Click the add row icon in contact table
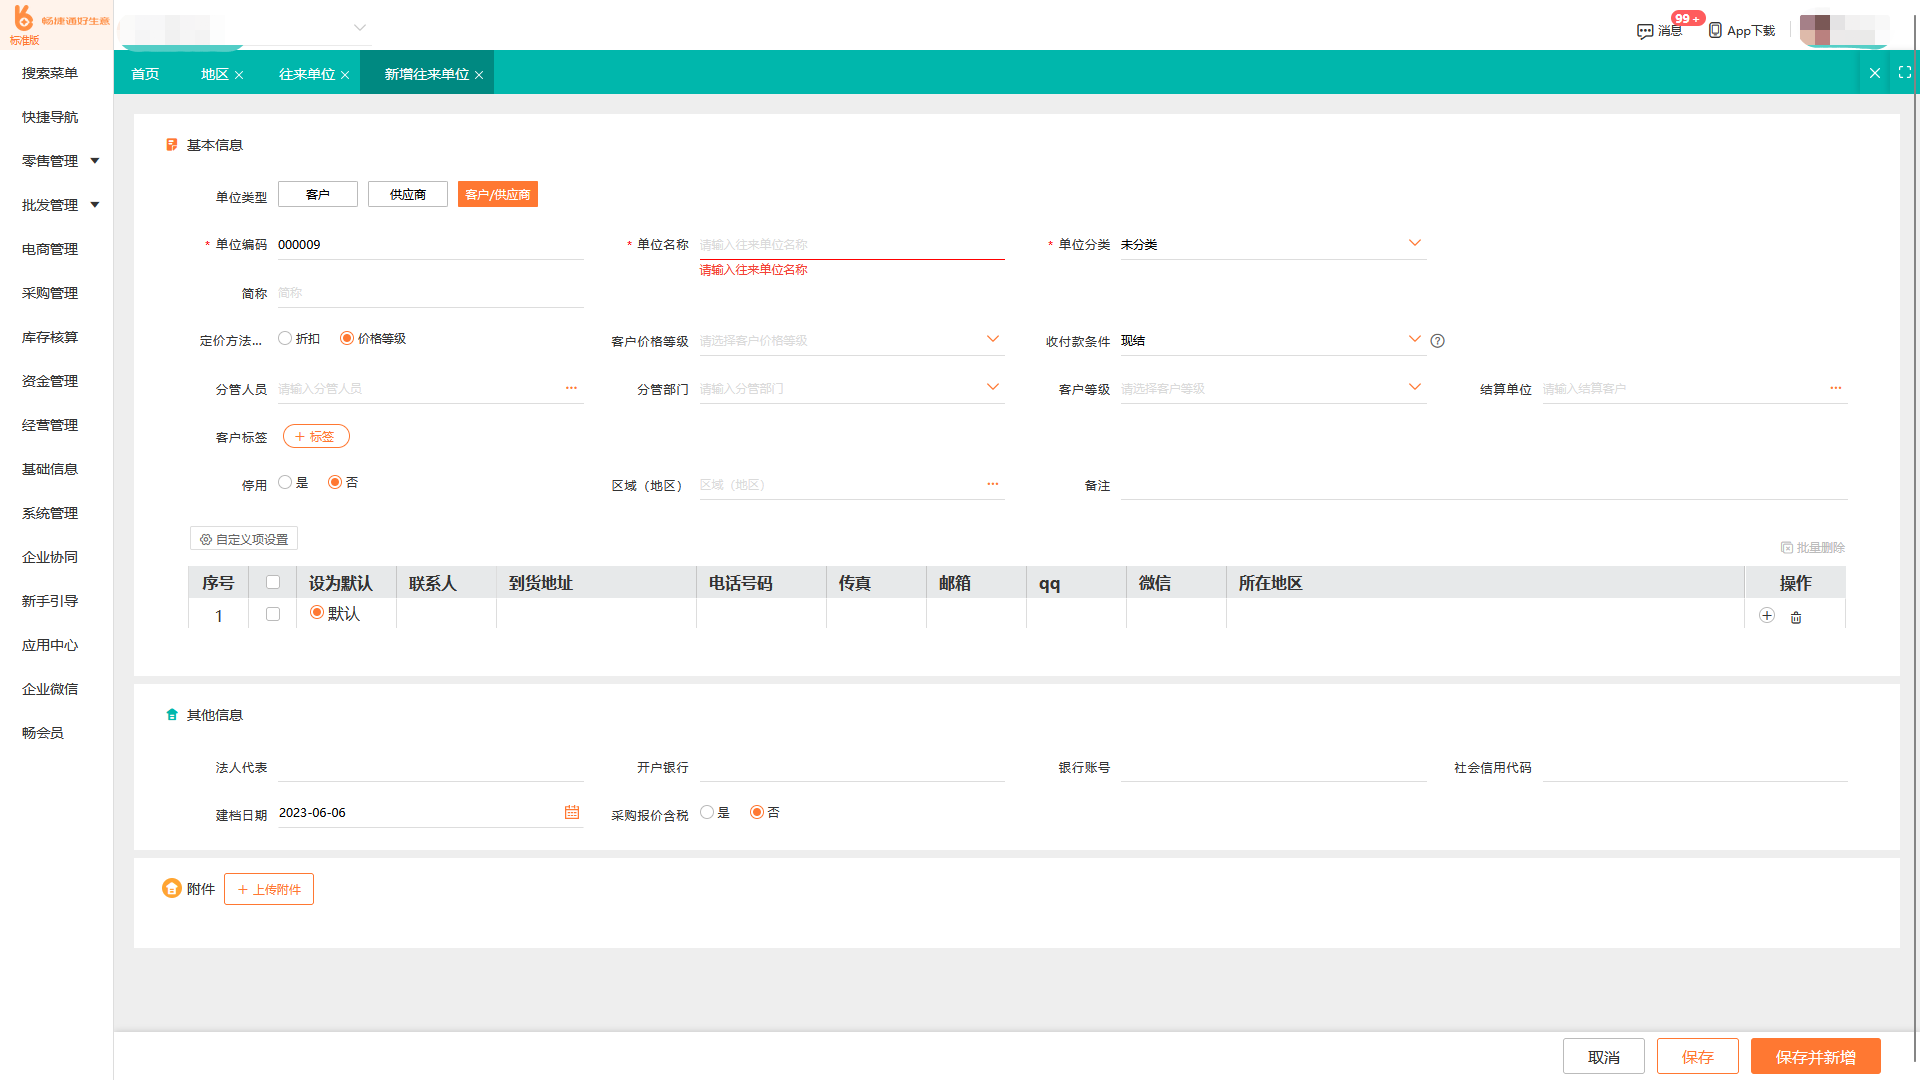The image size is (1920, 1080). (x=1767, y=616)
